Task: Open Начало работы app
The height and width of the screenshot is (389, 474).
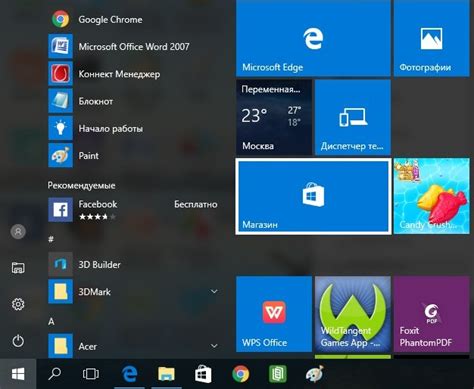Action: click(x=133, y=128)
